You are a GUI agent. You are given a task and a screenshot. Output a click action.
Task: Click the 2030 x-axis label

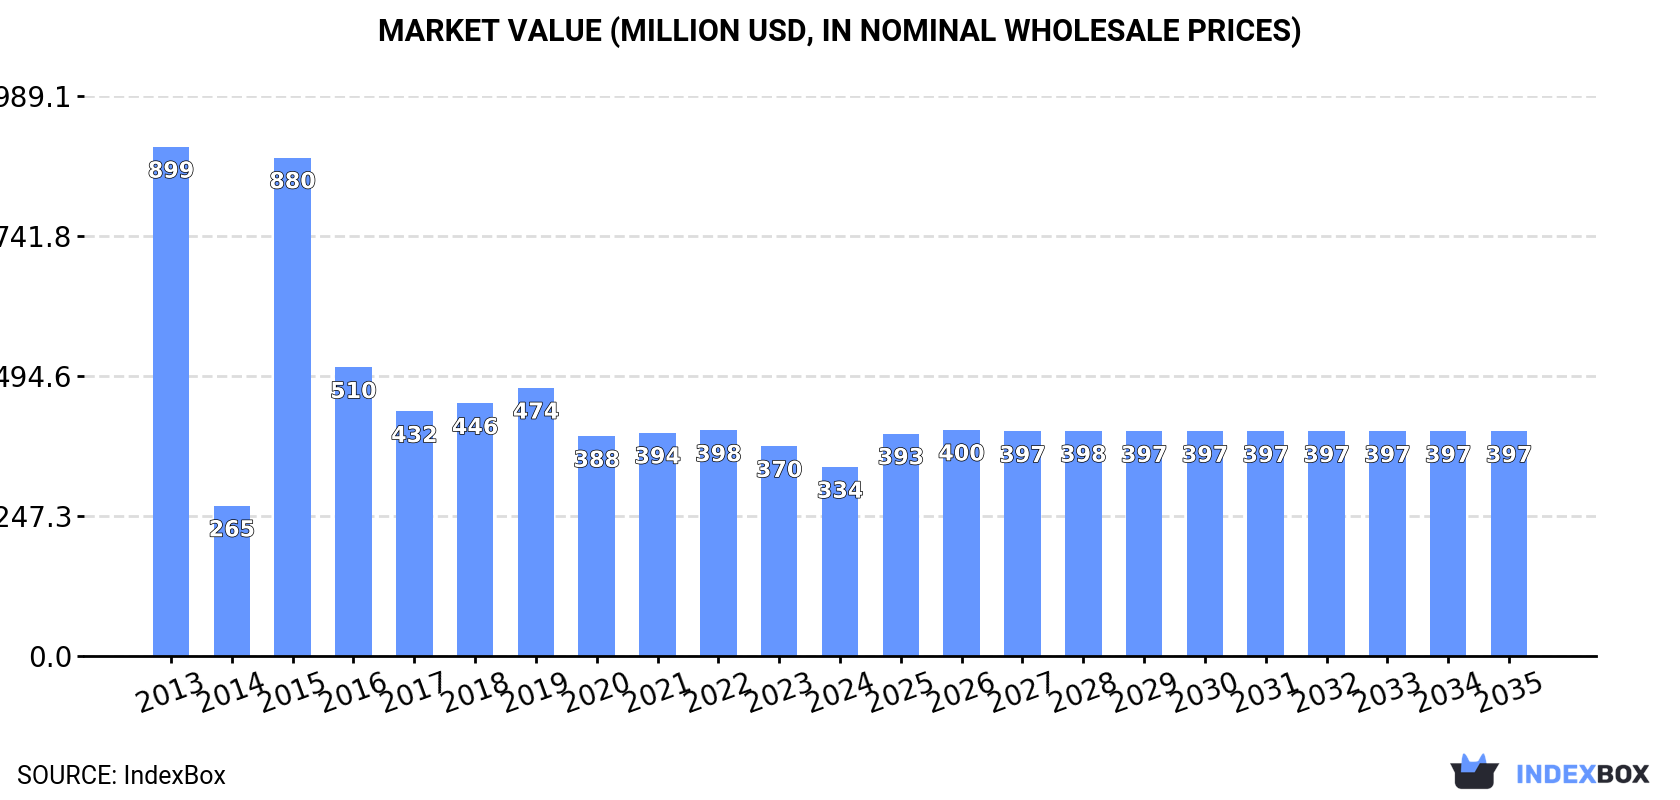click(1205, 691)
